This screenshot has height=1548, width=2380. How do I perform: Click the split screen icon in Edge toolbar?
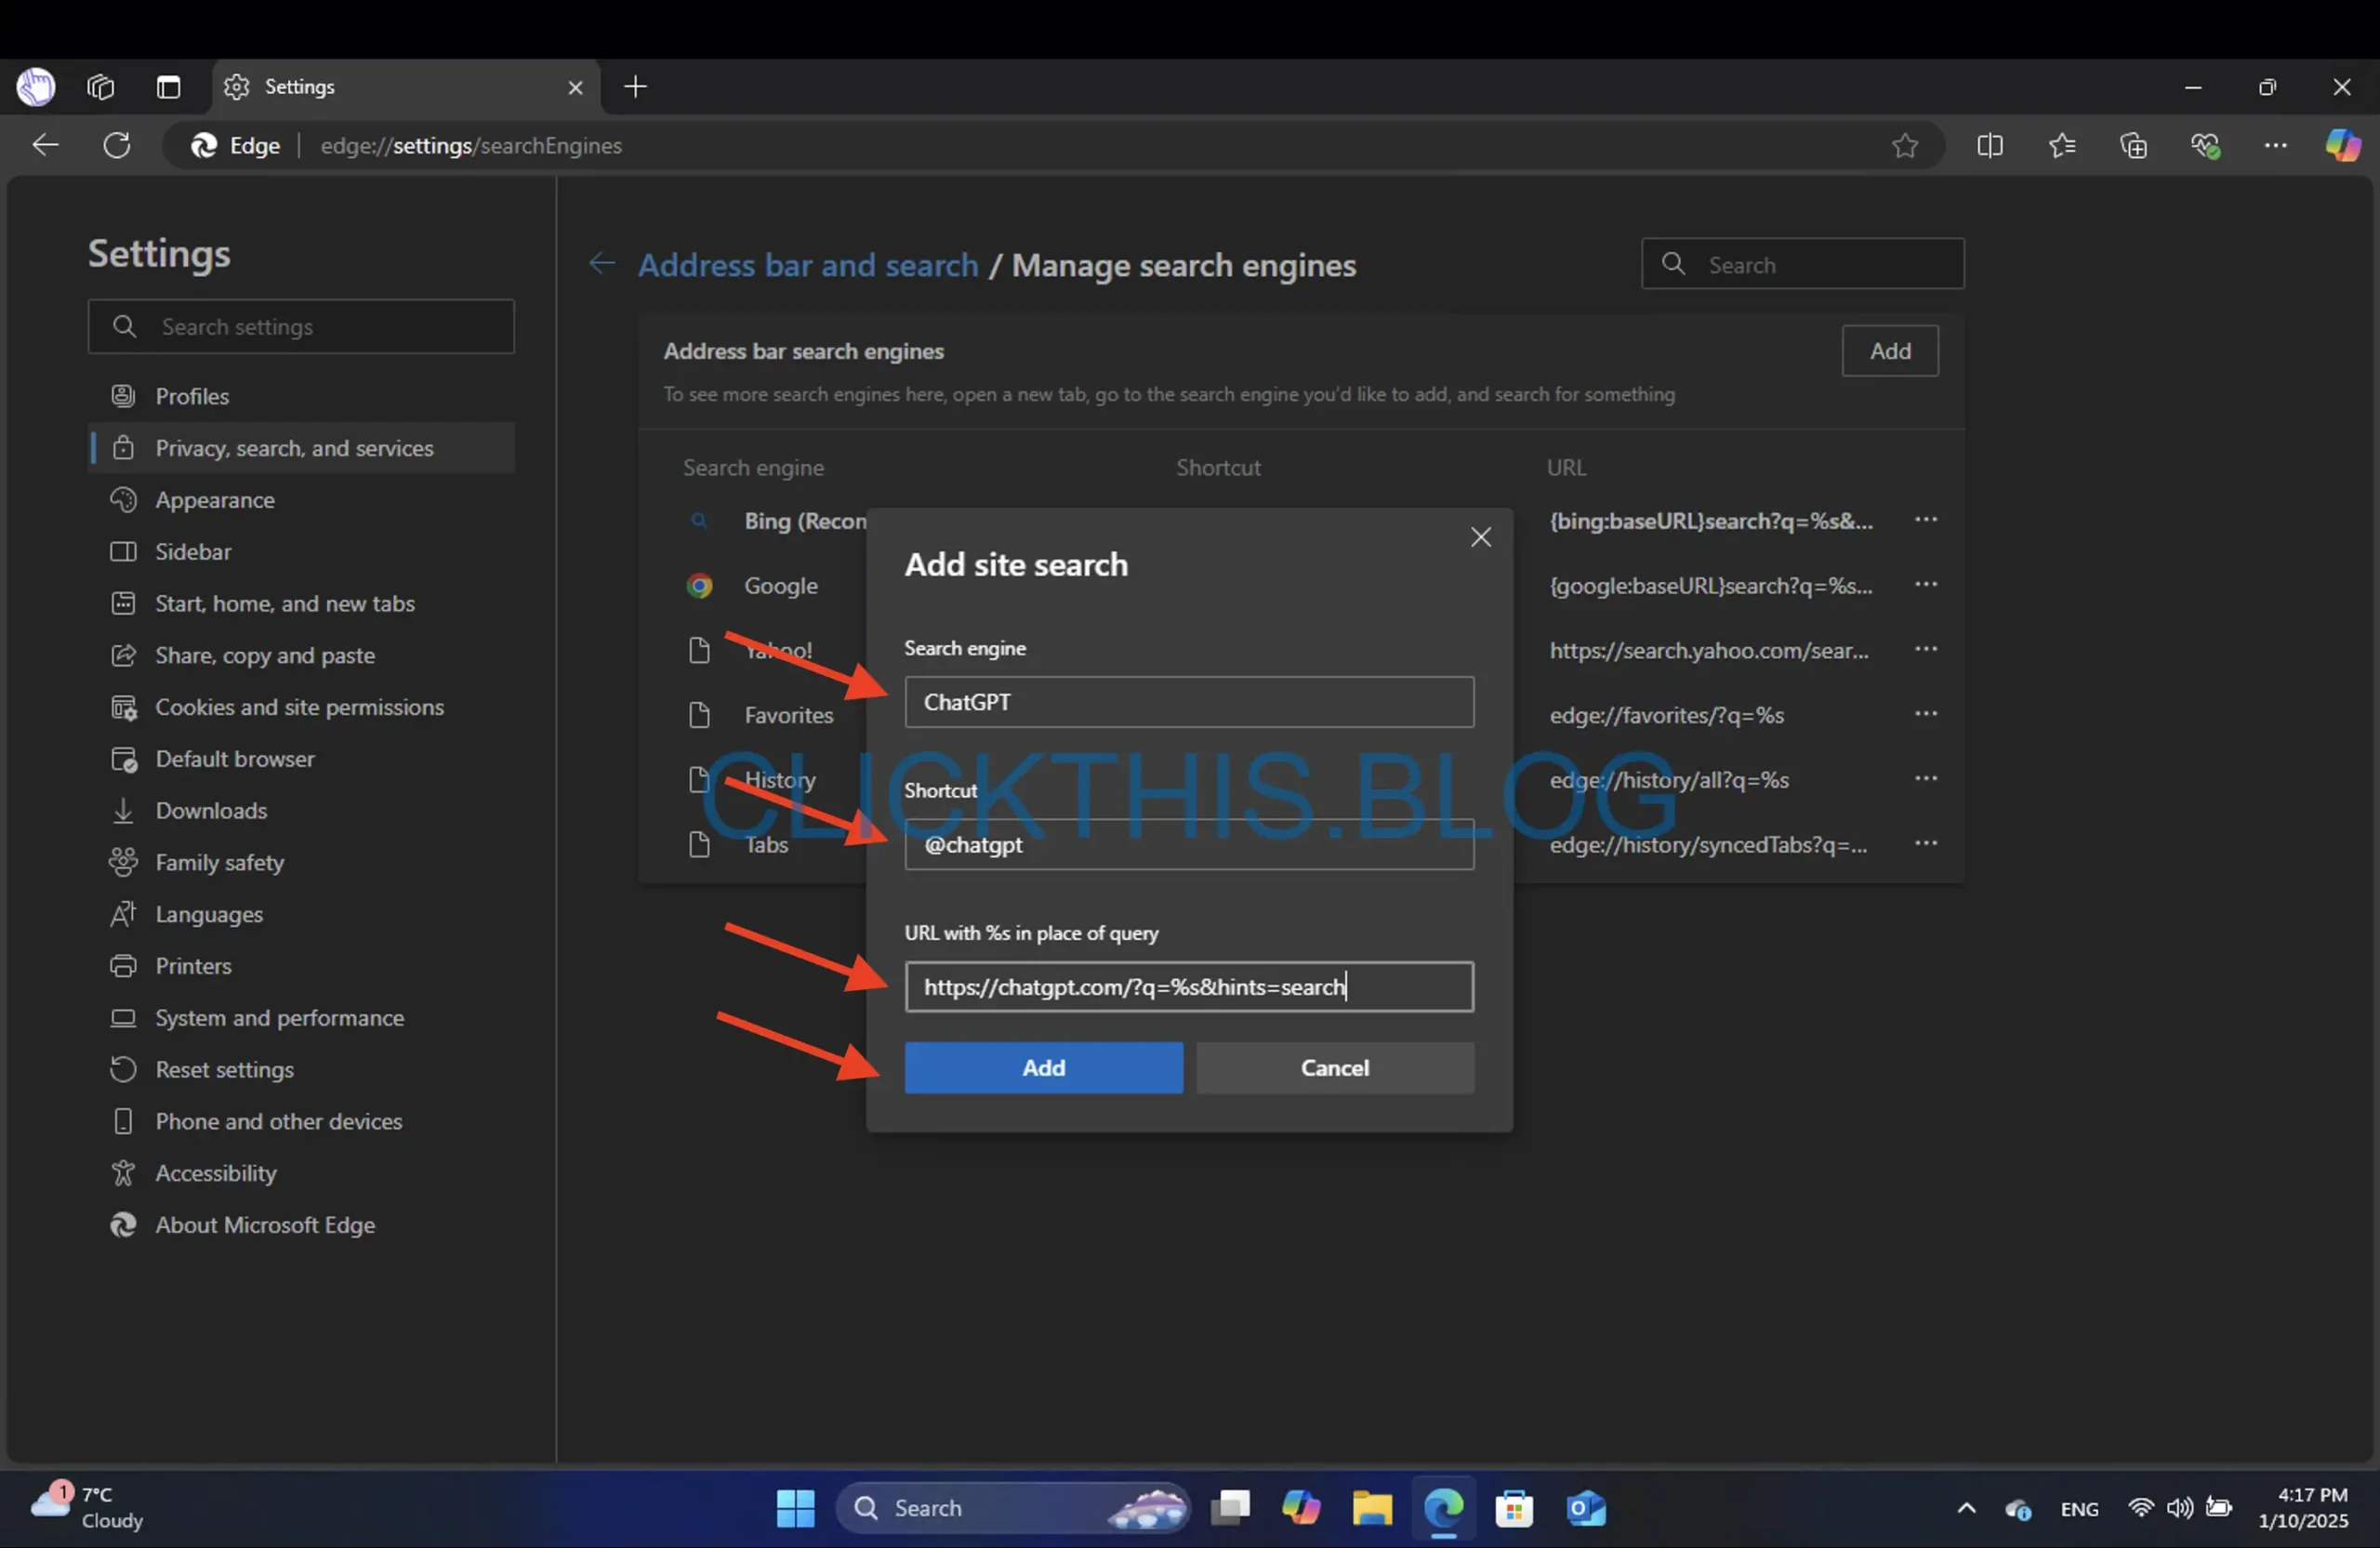[1991, 146]
